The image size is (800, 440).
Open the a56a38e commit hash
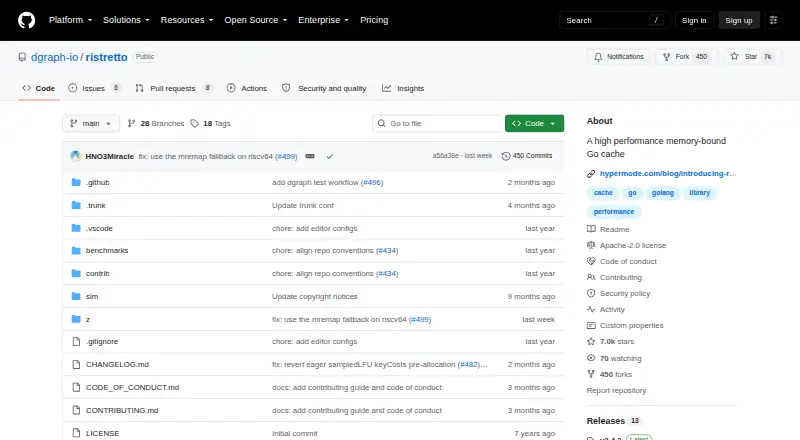445,156
